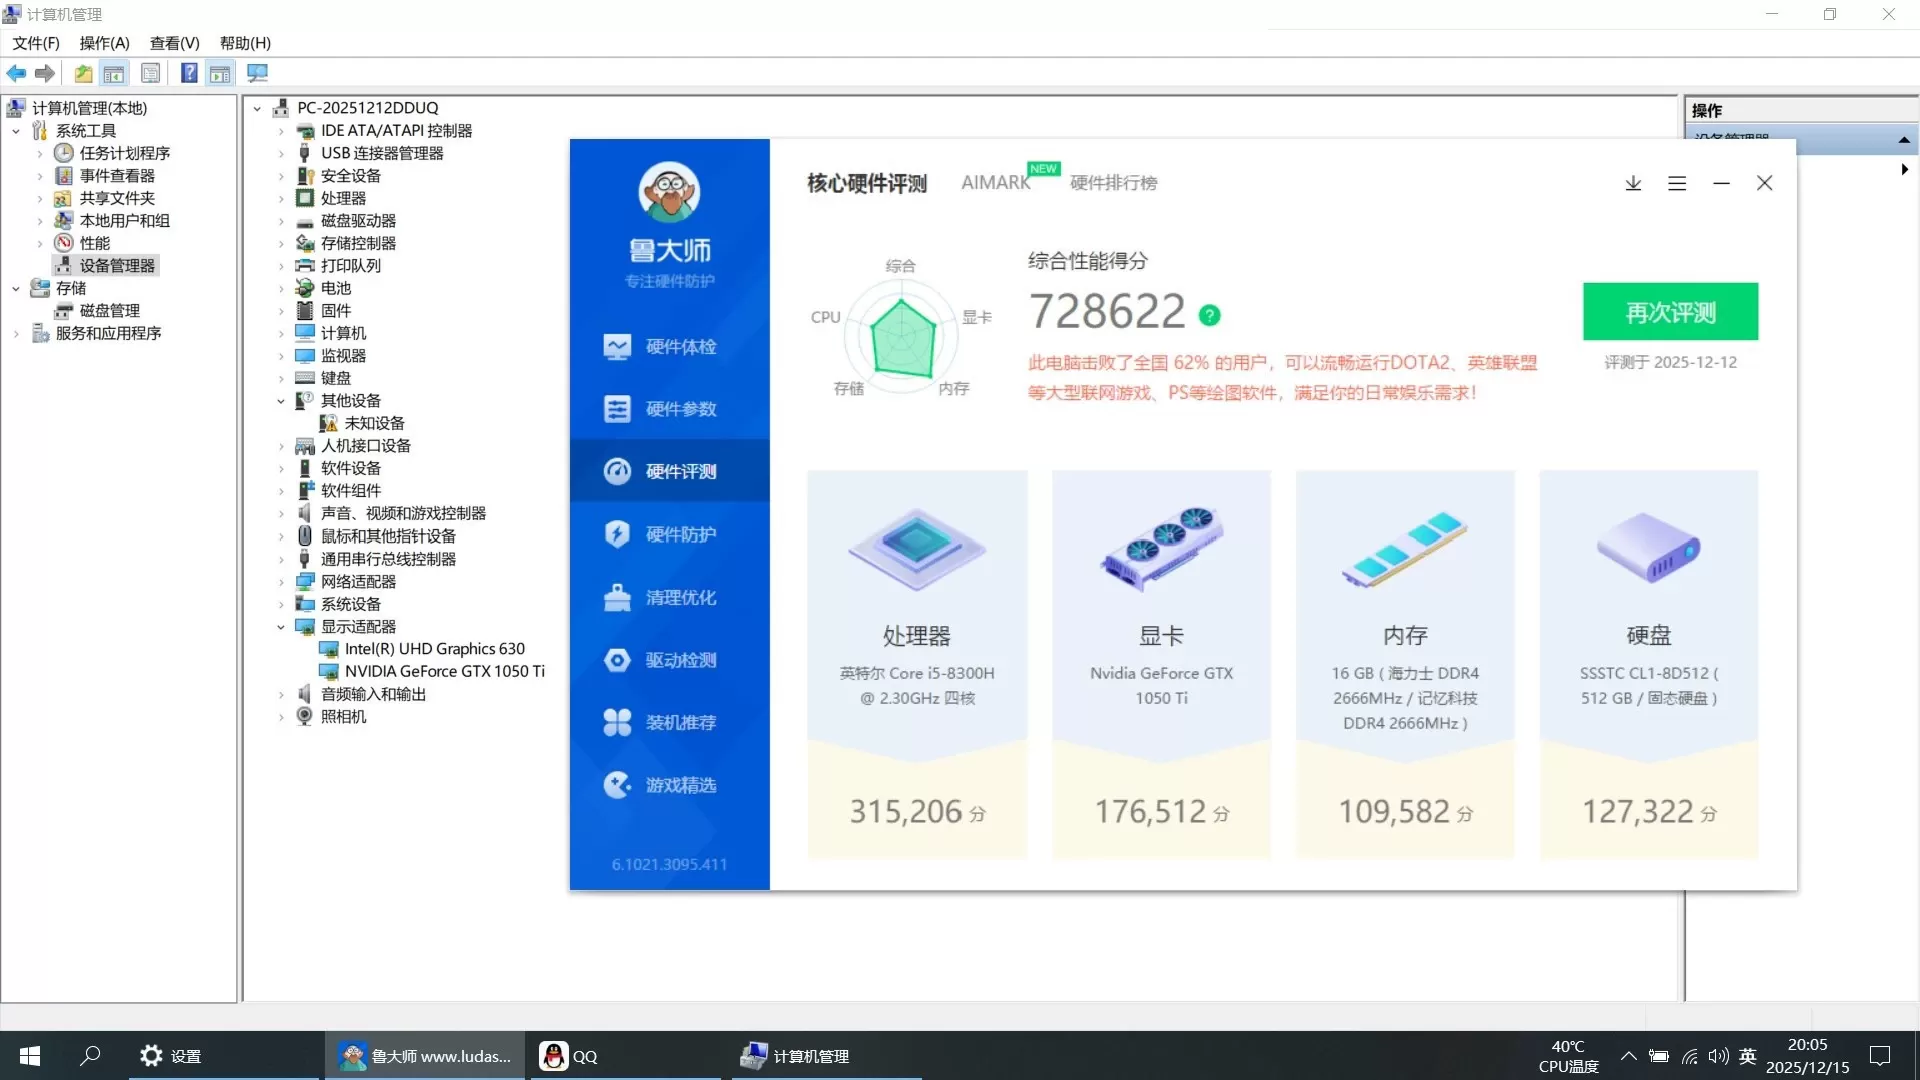Collapse the 显示适配器 tree node

281,626
